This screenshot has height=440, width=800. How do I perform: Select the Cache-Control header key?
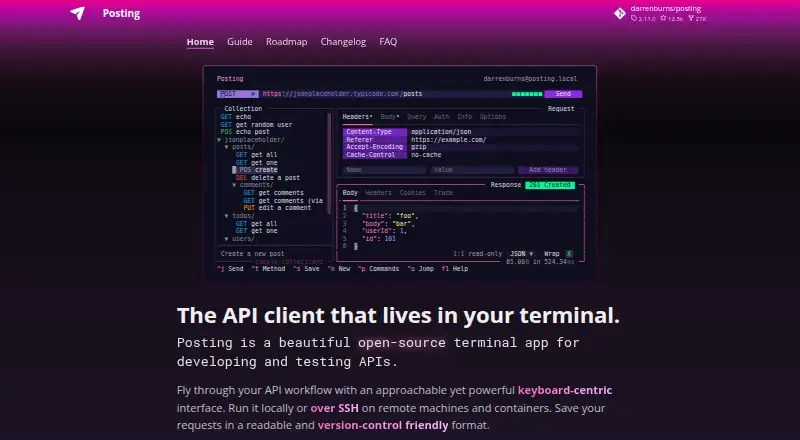click(375, 155)
